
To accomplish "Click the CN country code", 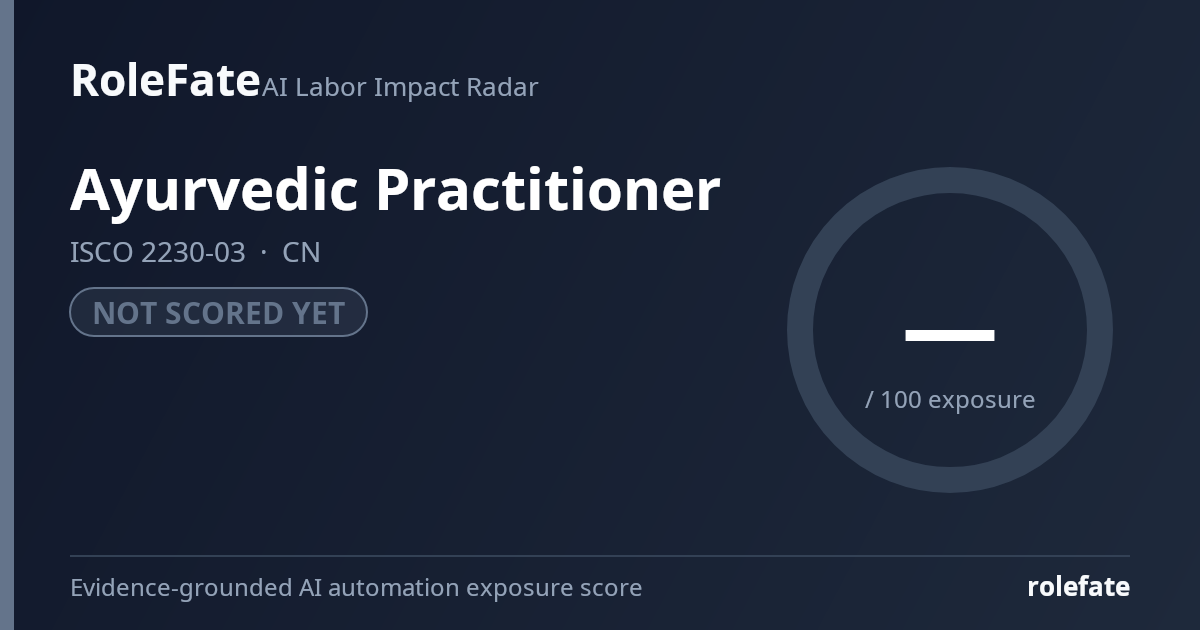I will point(301,252).
